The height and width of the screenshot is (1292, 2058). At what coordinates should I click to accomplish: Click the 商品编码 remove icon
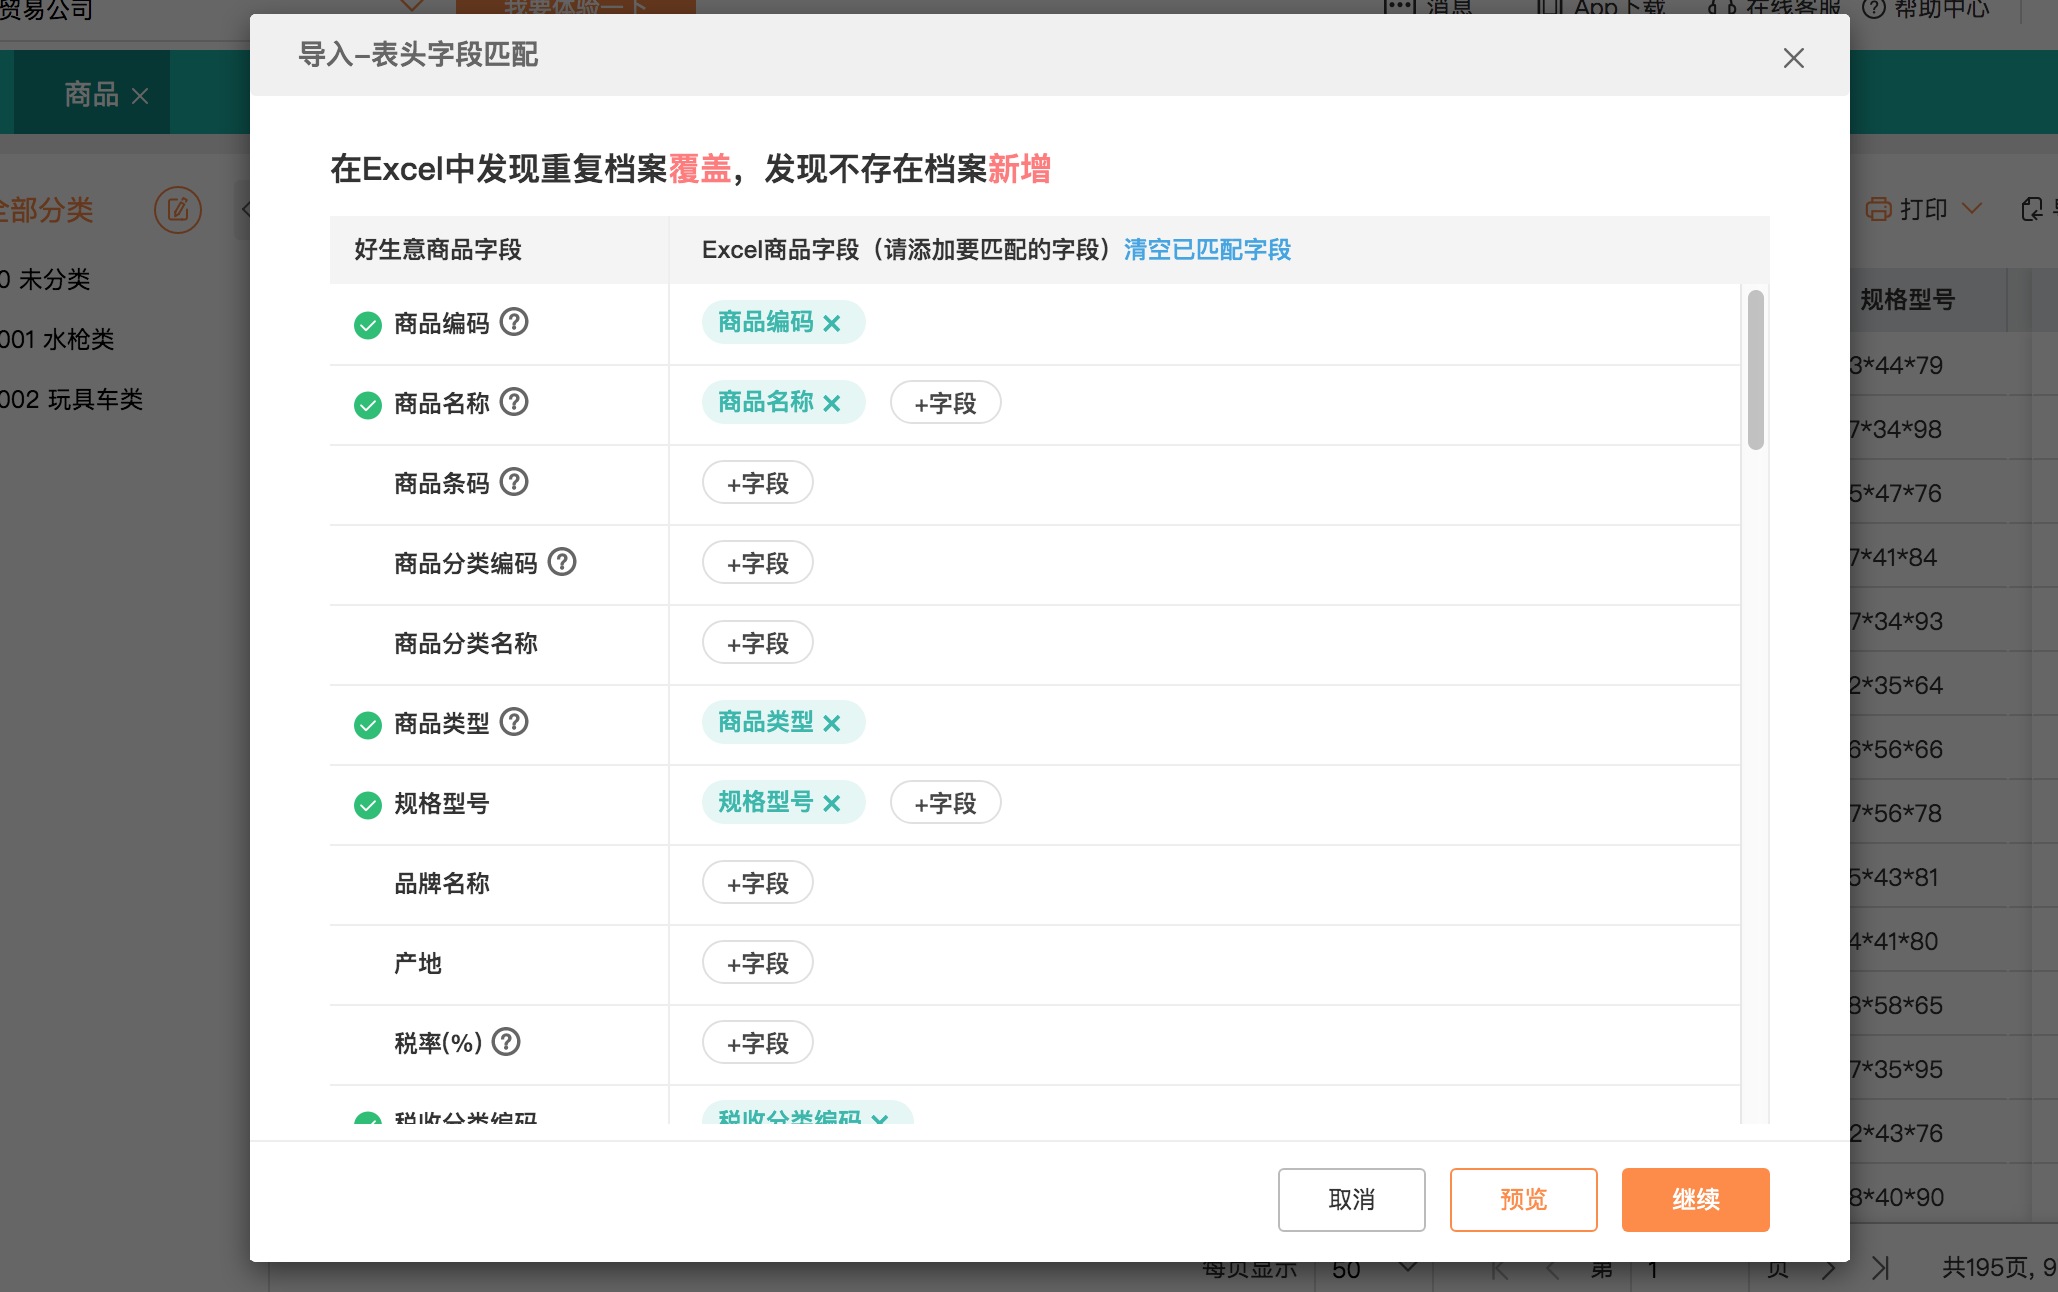pos(832,322)
